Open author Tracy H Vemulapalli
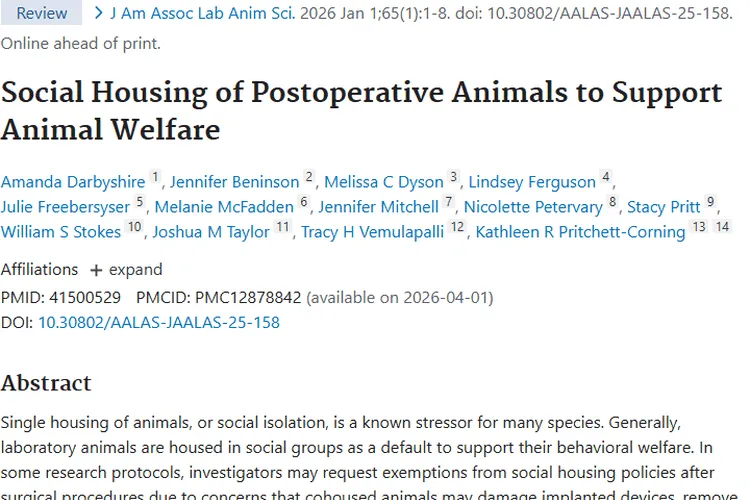The width and height of the screenshot is (750, 500). pyautogui.click(x=373, y=232)
